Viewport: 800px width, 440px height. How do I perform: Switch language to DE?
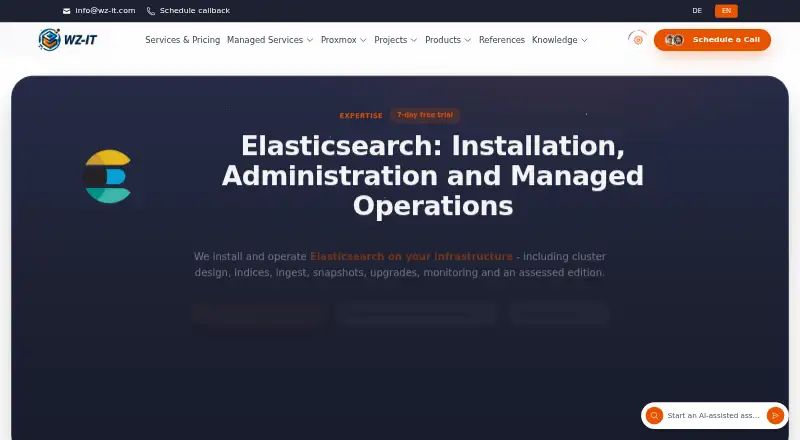(x=697, y=11)
